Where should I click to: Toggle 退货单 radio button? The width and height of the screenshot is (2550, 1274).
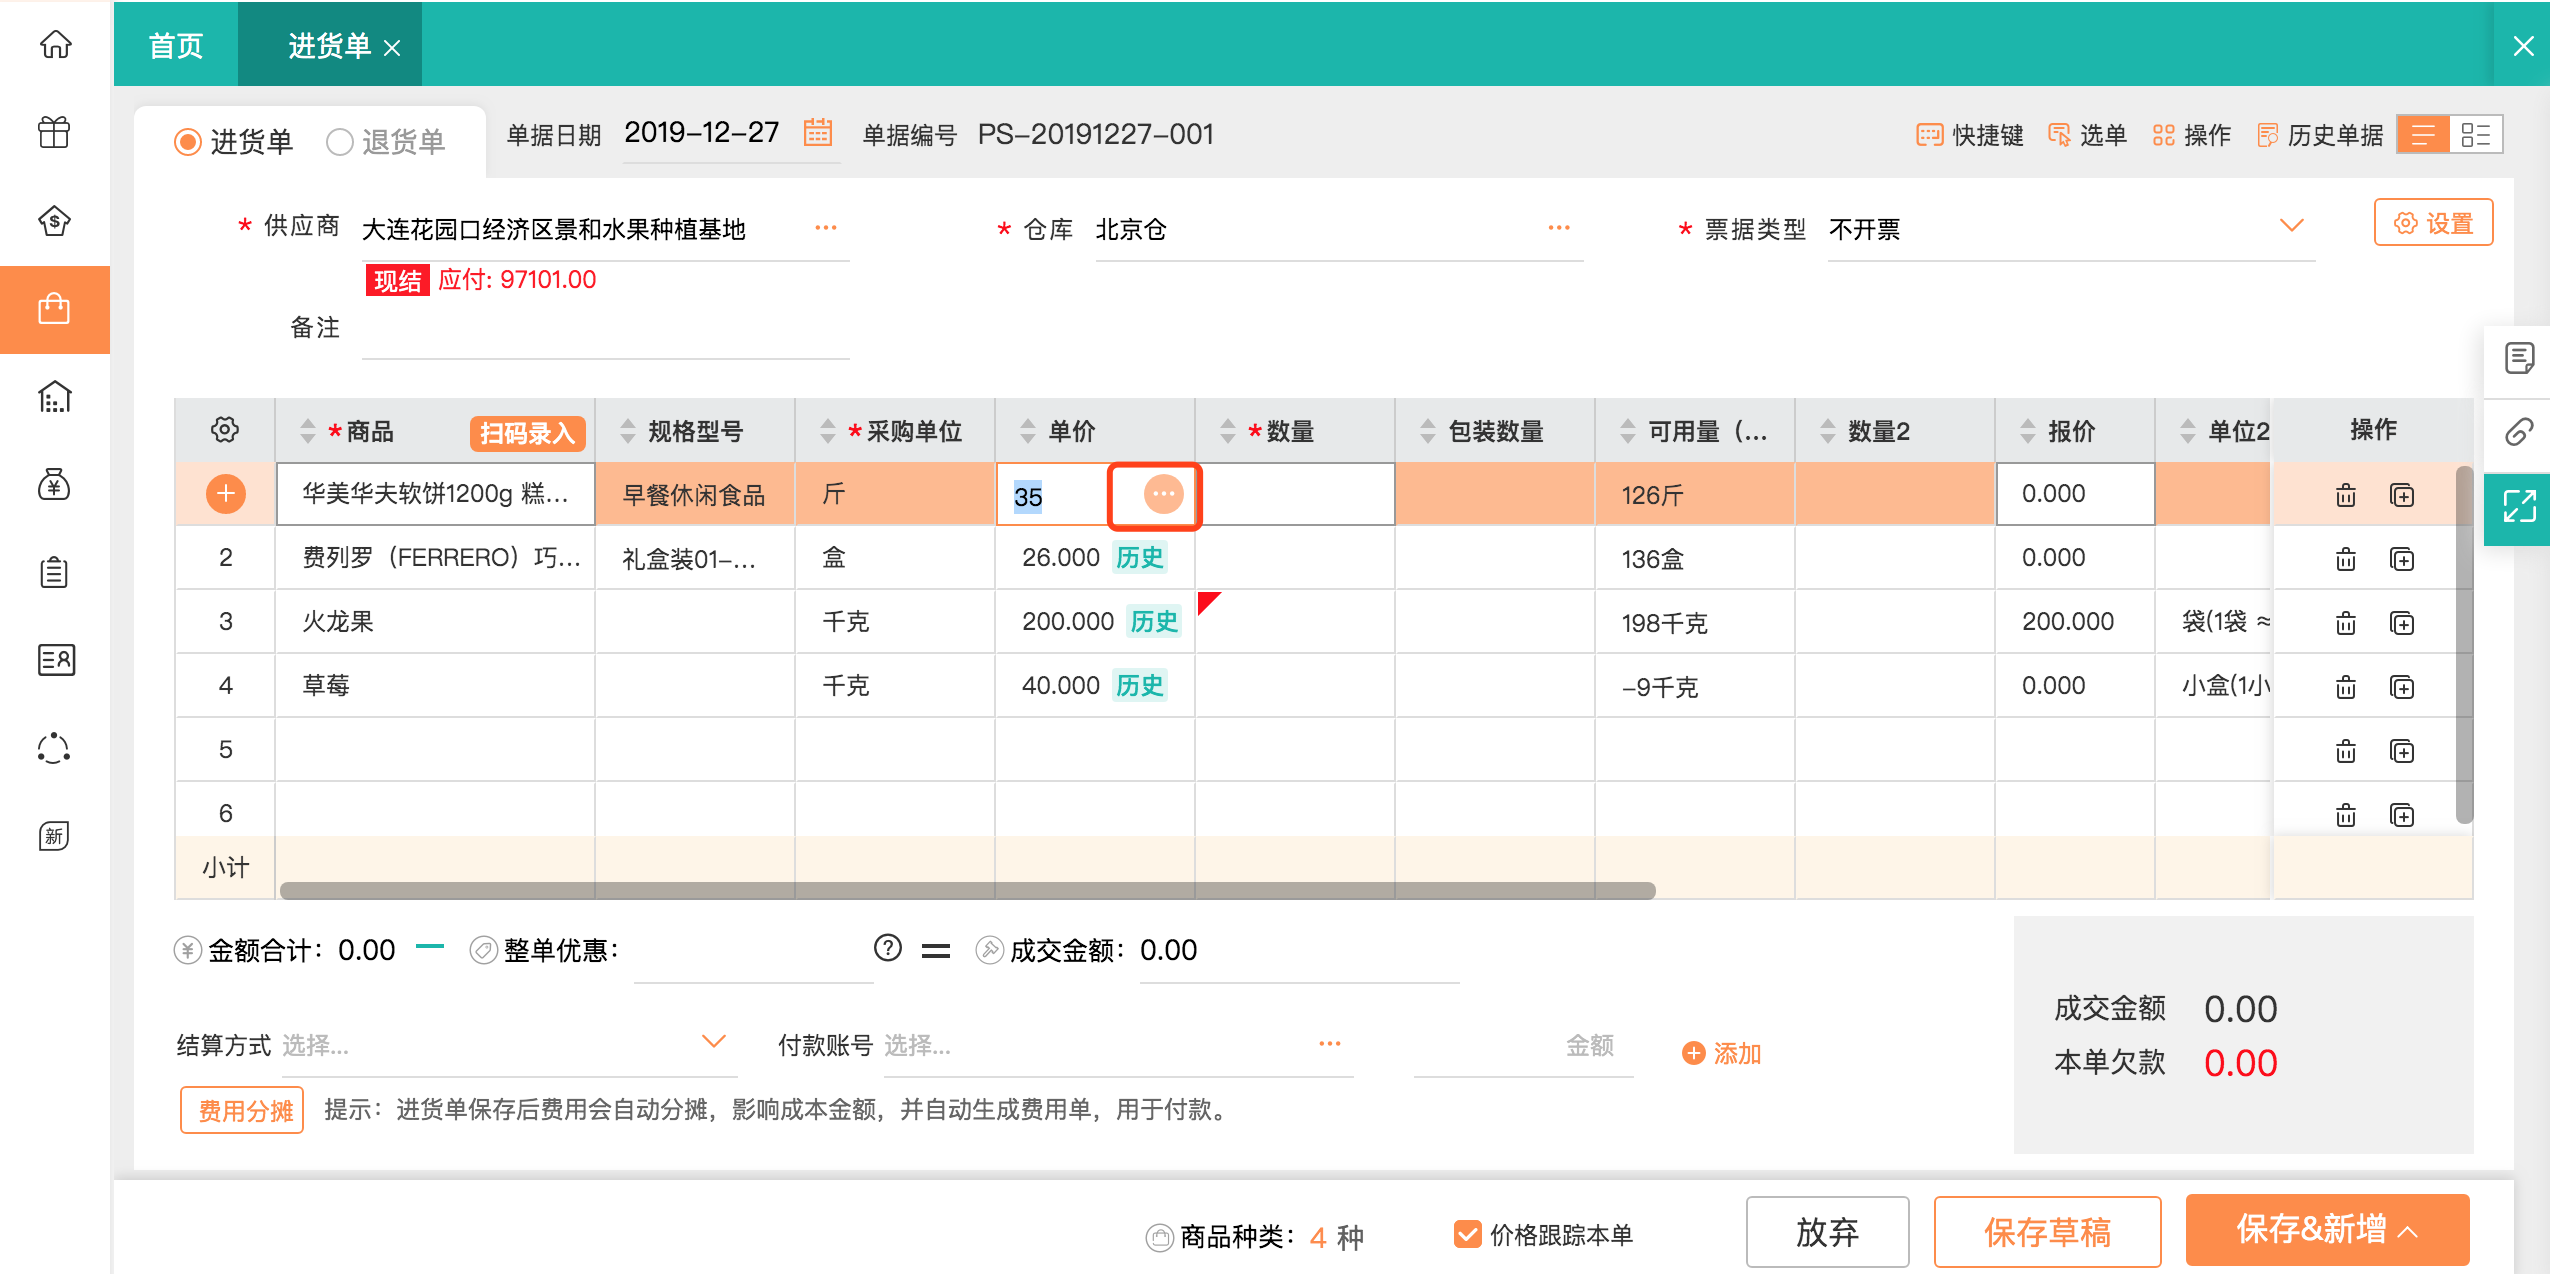(343, 138)
